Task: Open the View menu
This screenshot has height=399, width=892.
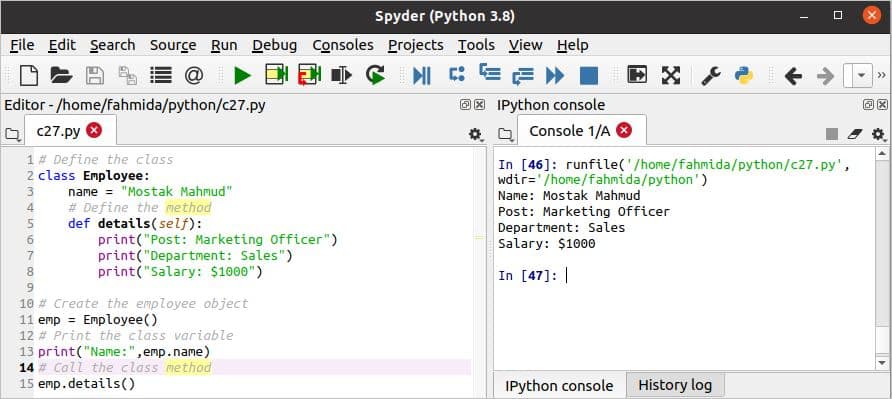Action: click(x=526, y=45)
